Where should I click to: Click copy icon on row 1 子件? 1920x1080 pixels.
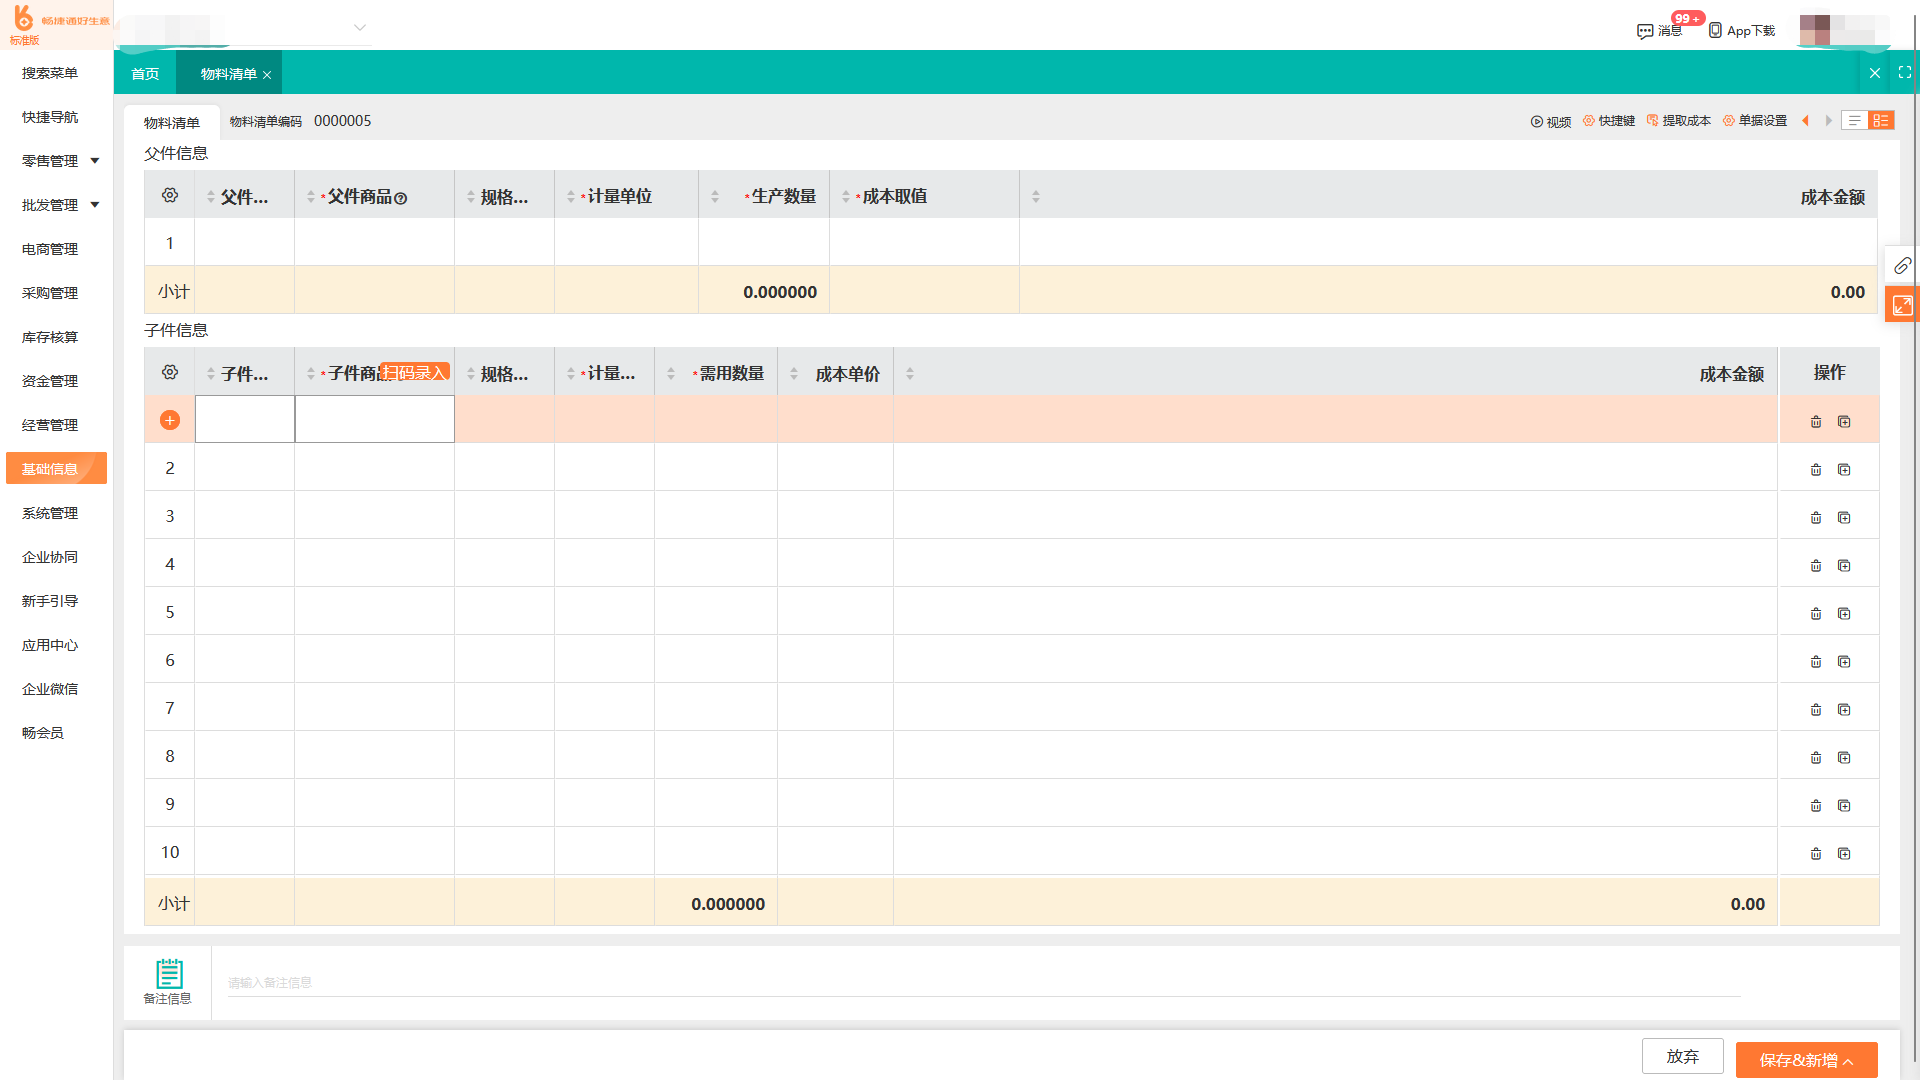(x=1844, y=421)
